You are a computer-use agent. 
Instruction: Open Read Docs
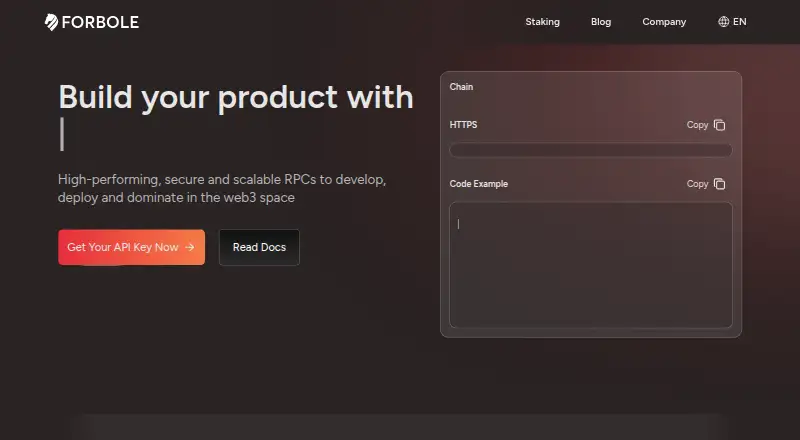pyautogui.click(x=259, y=247)
